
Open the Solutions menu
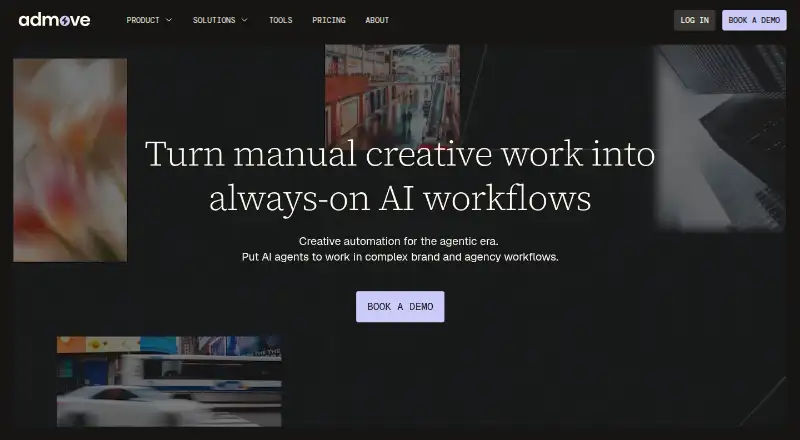pos(220,20)
